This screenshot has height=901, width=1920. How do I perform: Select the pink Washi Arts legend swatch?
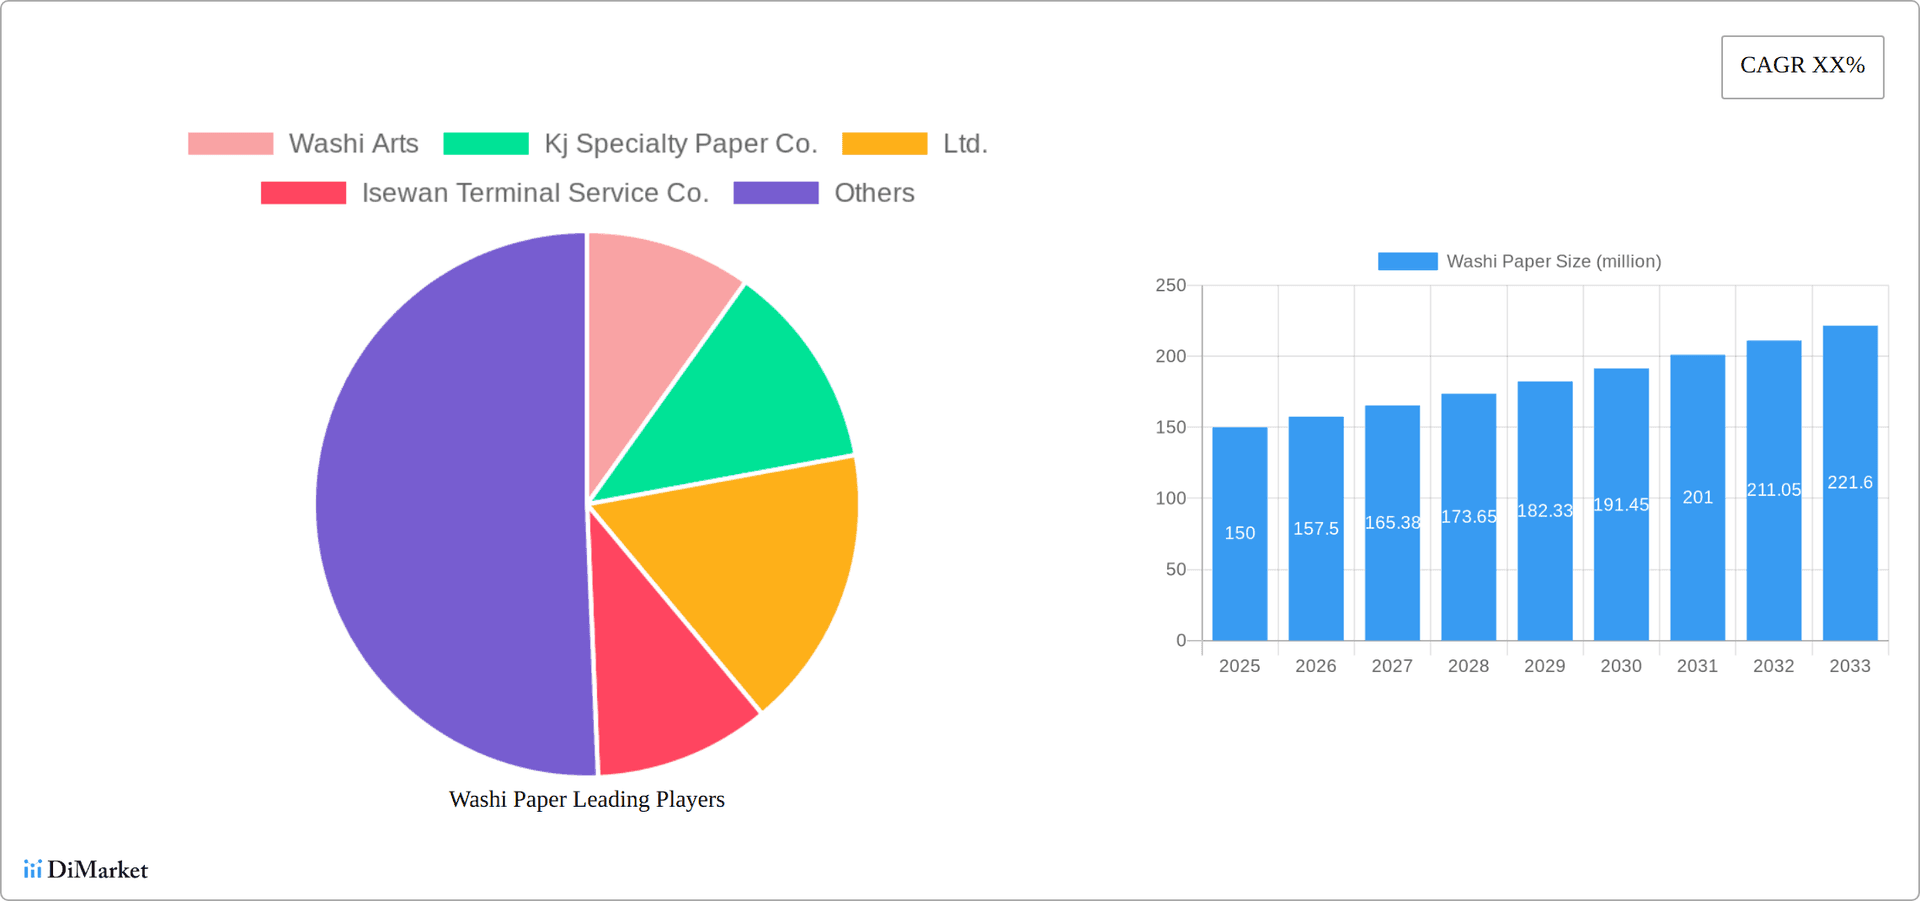point(229,143)
